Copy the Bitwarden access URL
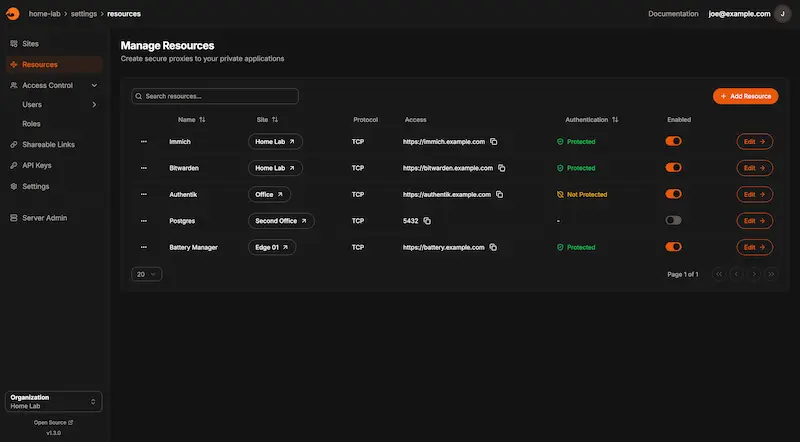 [502, 168]
